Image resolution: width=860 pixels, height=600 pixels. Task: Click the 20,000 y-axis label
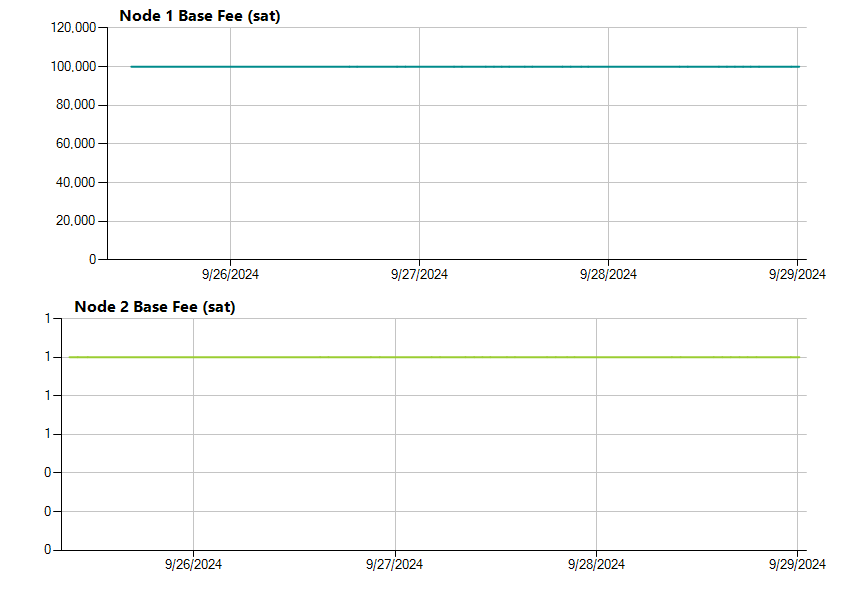(x=75, y=221)
